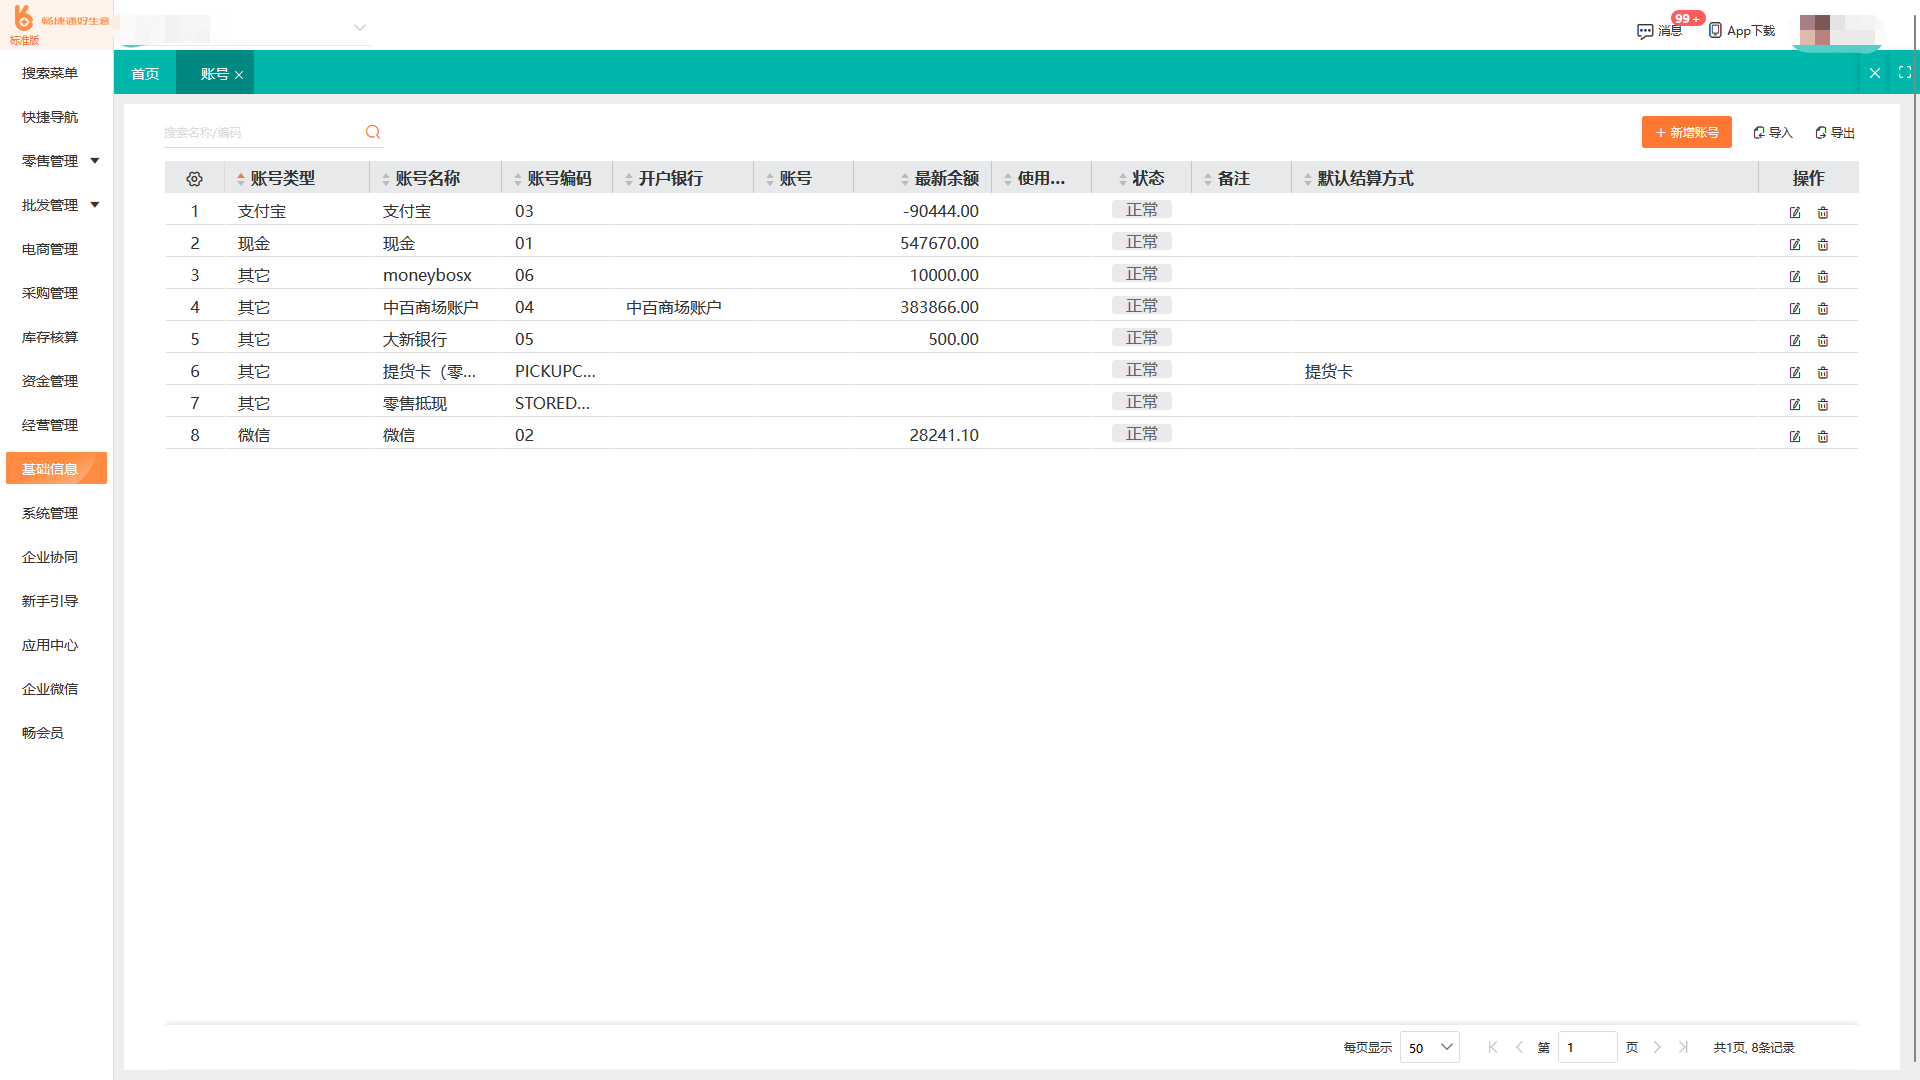Viewport: 1920px width, 1080px height.
Task: Click the edit icon for 支付宝 account
Action: point(1795,211)
